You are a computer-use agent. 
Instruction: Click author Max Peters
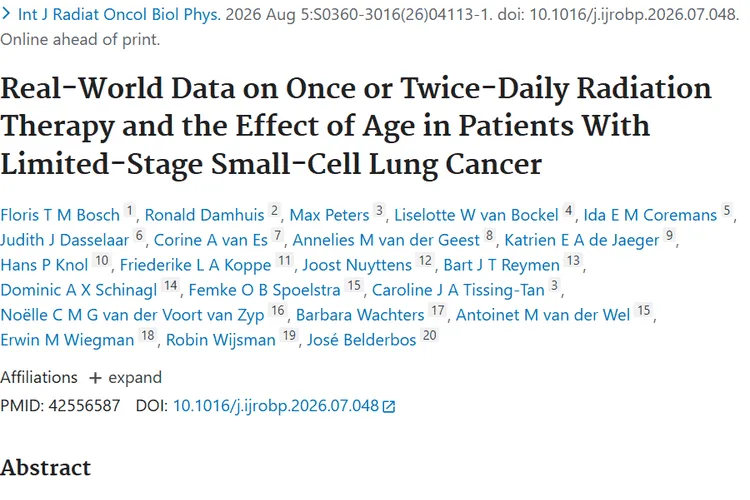coord(329,215)
